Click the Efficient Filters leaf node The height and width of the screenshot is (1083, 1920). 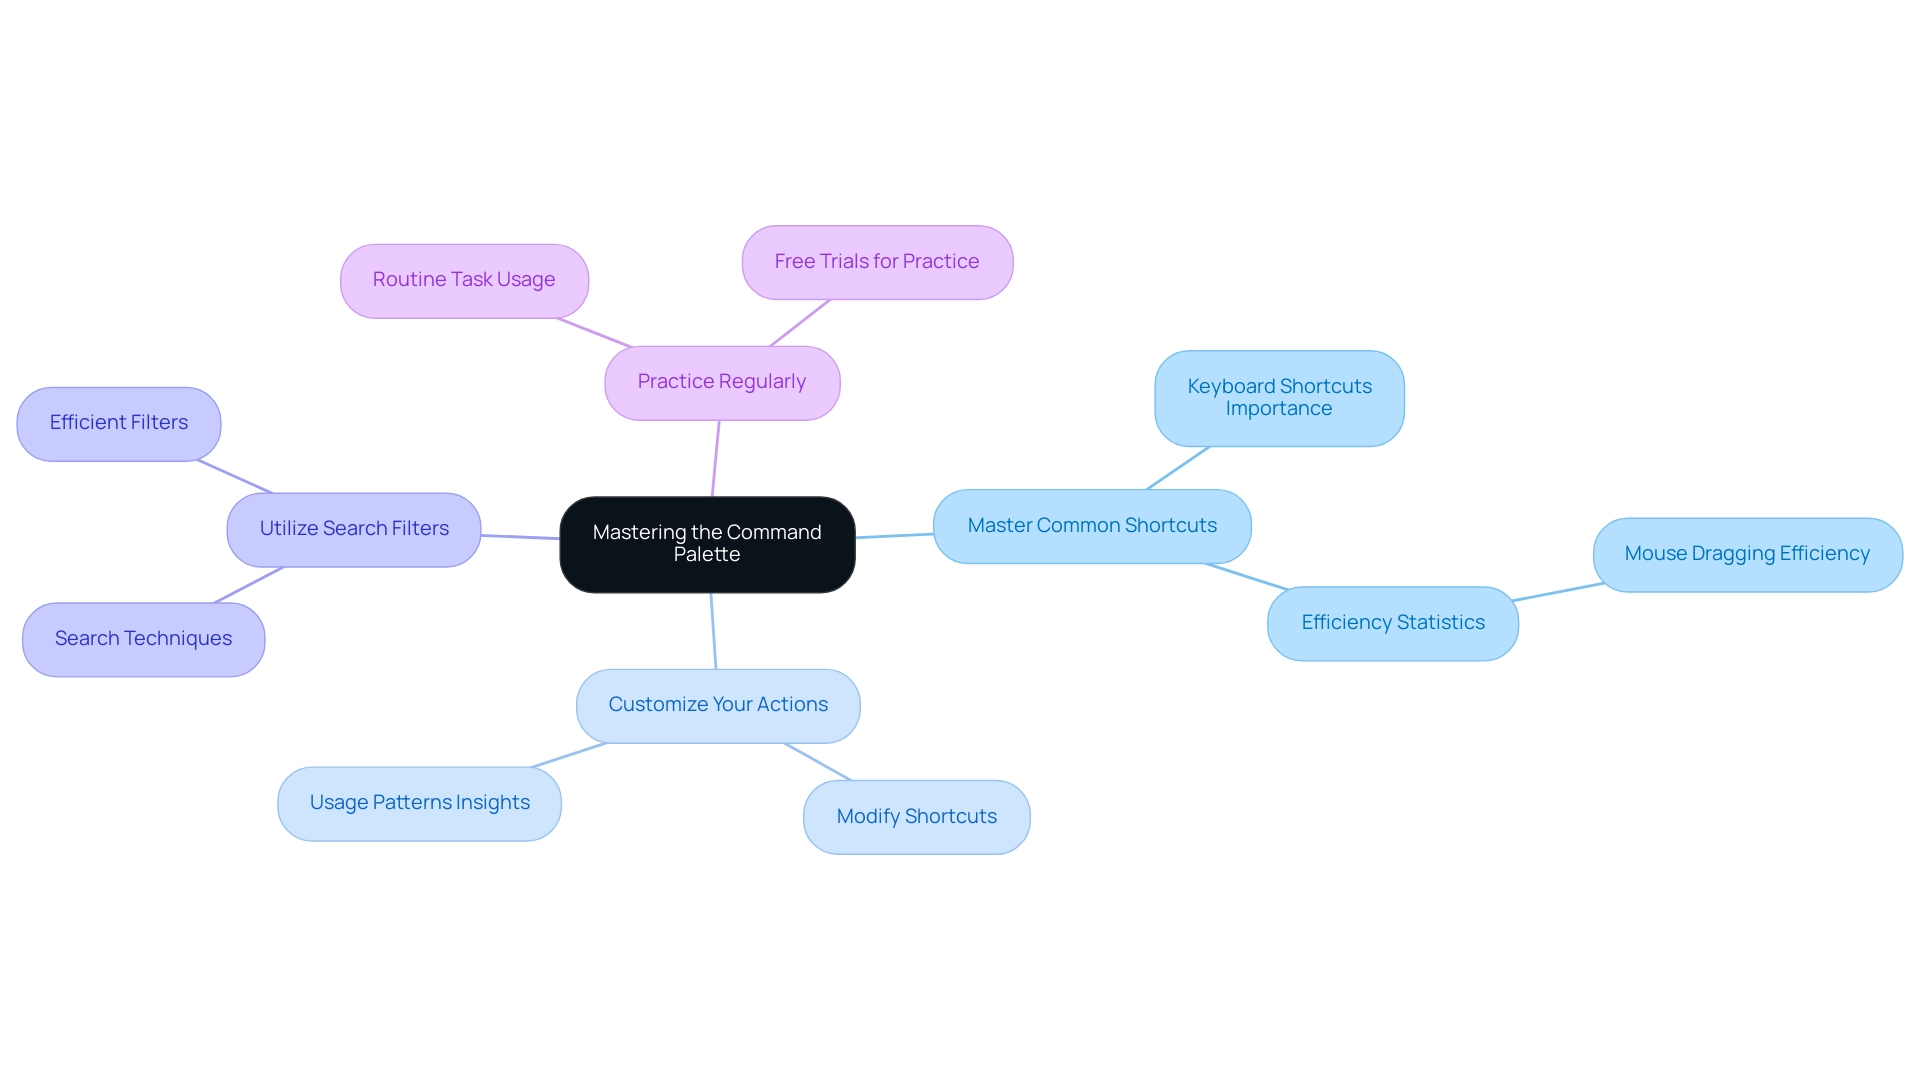point(117,421)
